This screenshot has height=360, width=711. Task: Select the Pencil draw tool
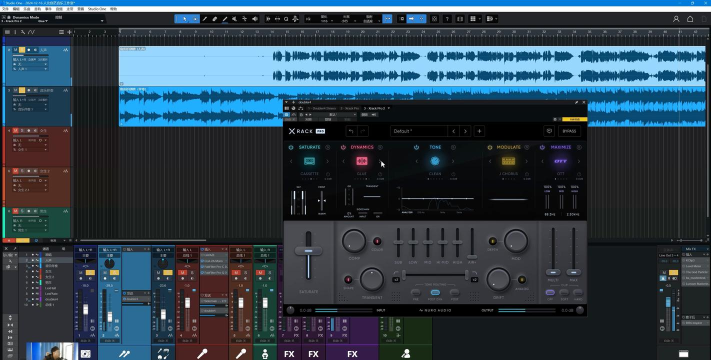click(205, 19)
